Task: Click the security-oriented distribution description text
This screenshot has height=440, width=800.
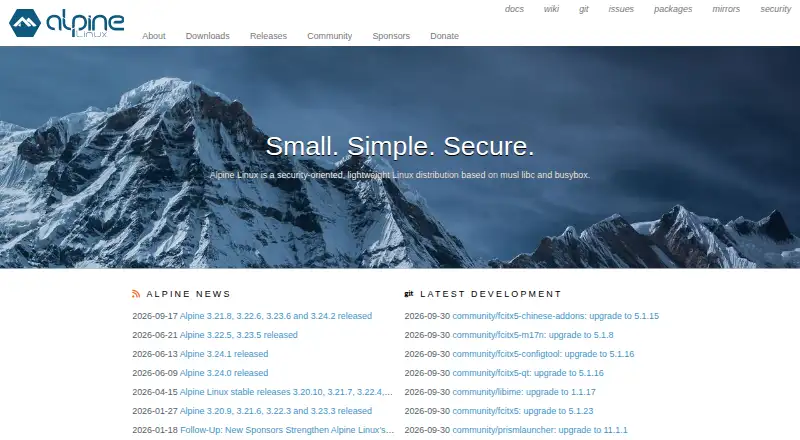Action: [x=400, y=175]
